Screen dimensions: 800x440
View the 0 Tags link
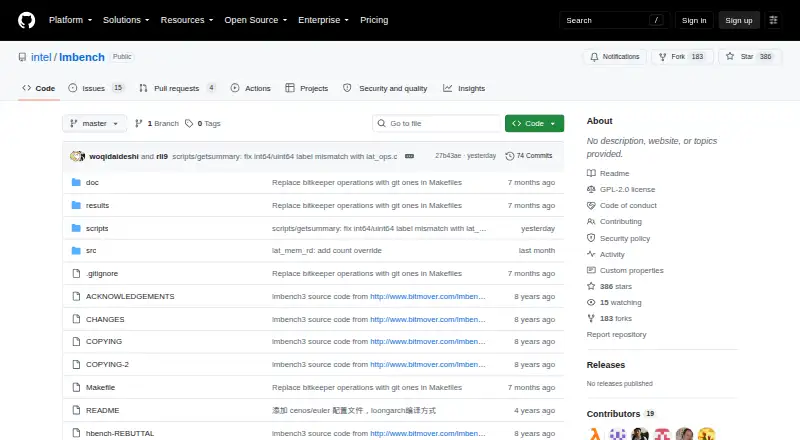click(x=203, y=124)
